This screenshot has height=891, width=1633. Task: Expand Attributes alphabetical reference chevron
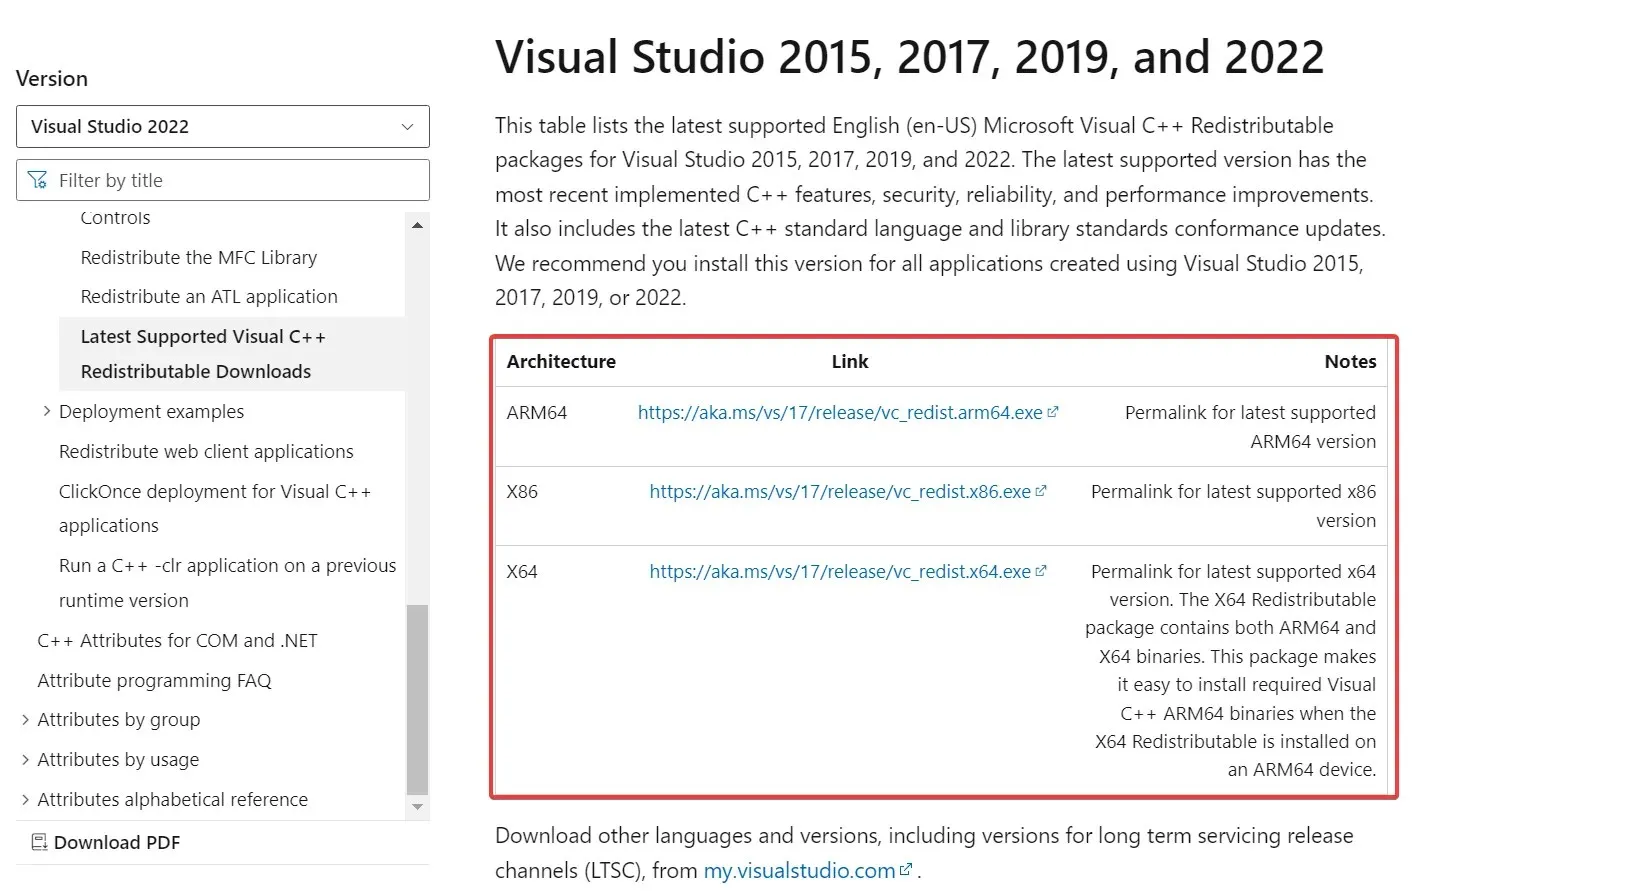(25, 799)
